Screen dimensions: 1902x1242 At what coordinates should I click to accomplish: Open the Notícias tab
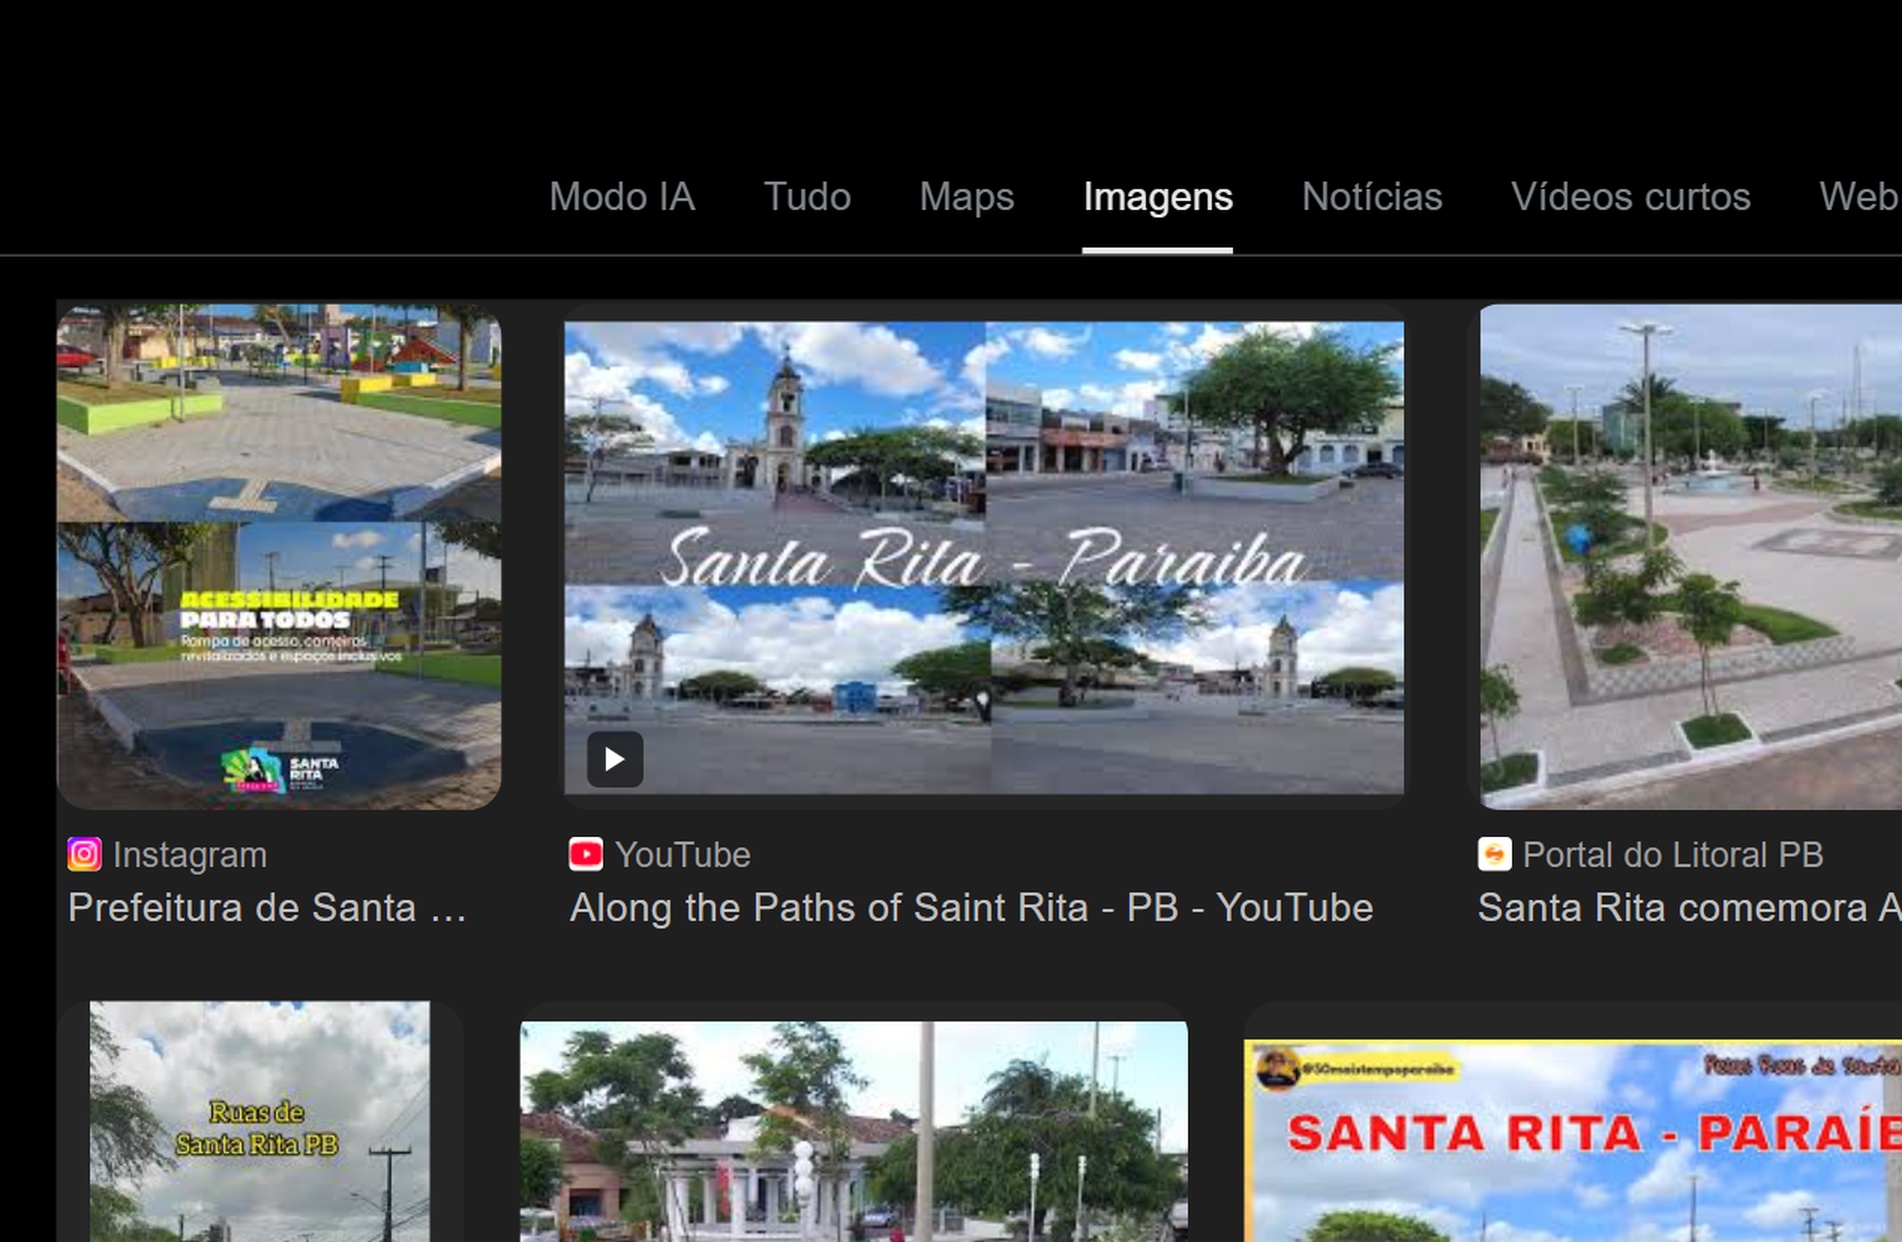click(x=1371, y=197)
